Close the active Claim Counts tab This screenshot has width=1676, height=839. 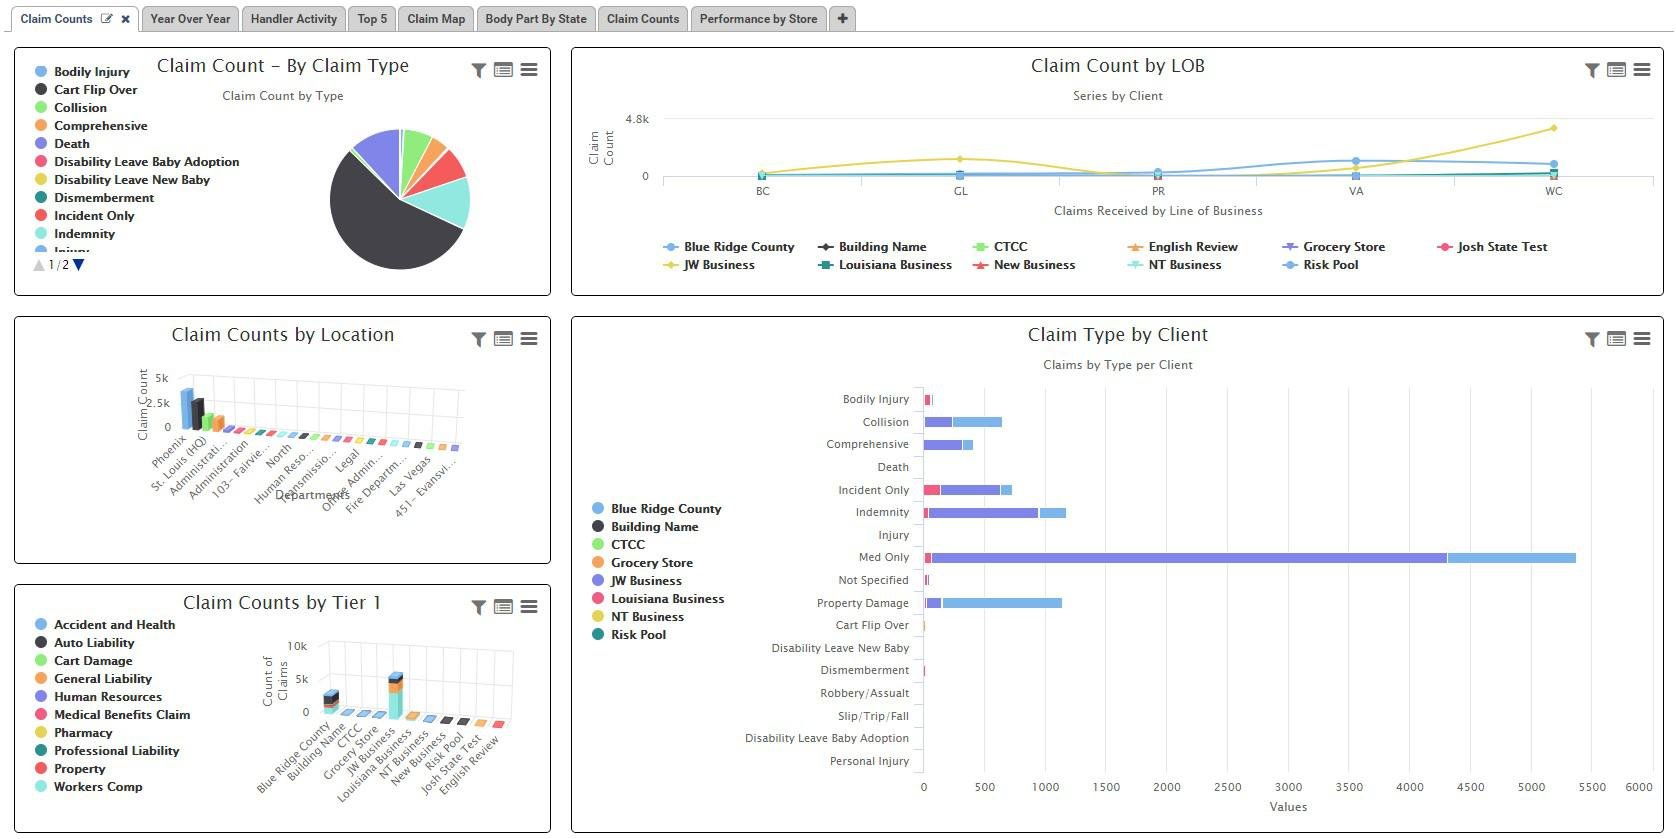tap(126, 19)
